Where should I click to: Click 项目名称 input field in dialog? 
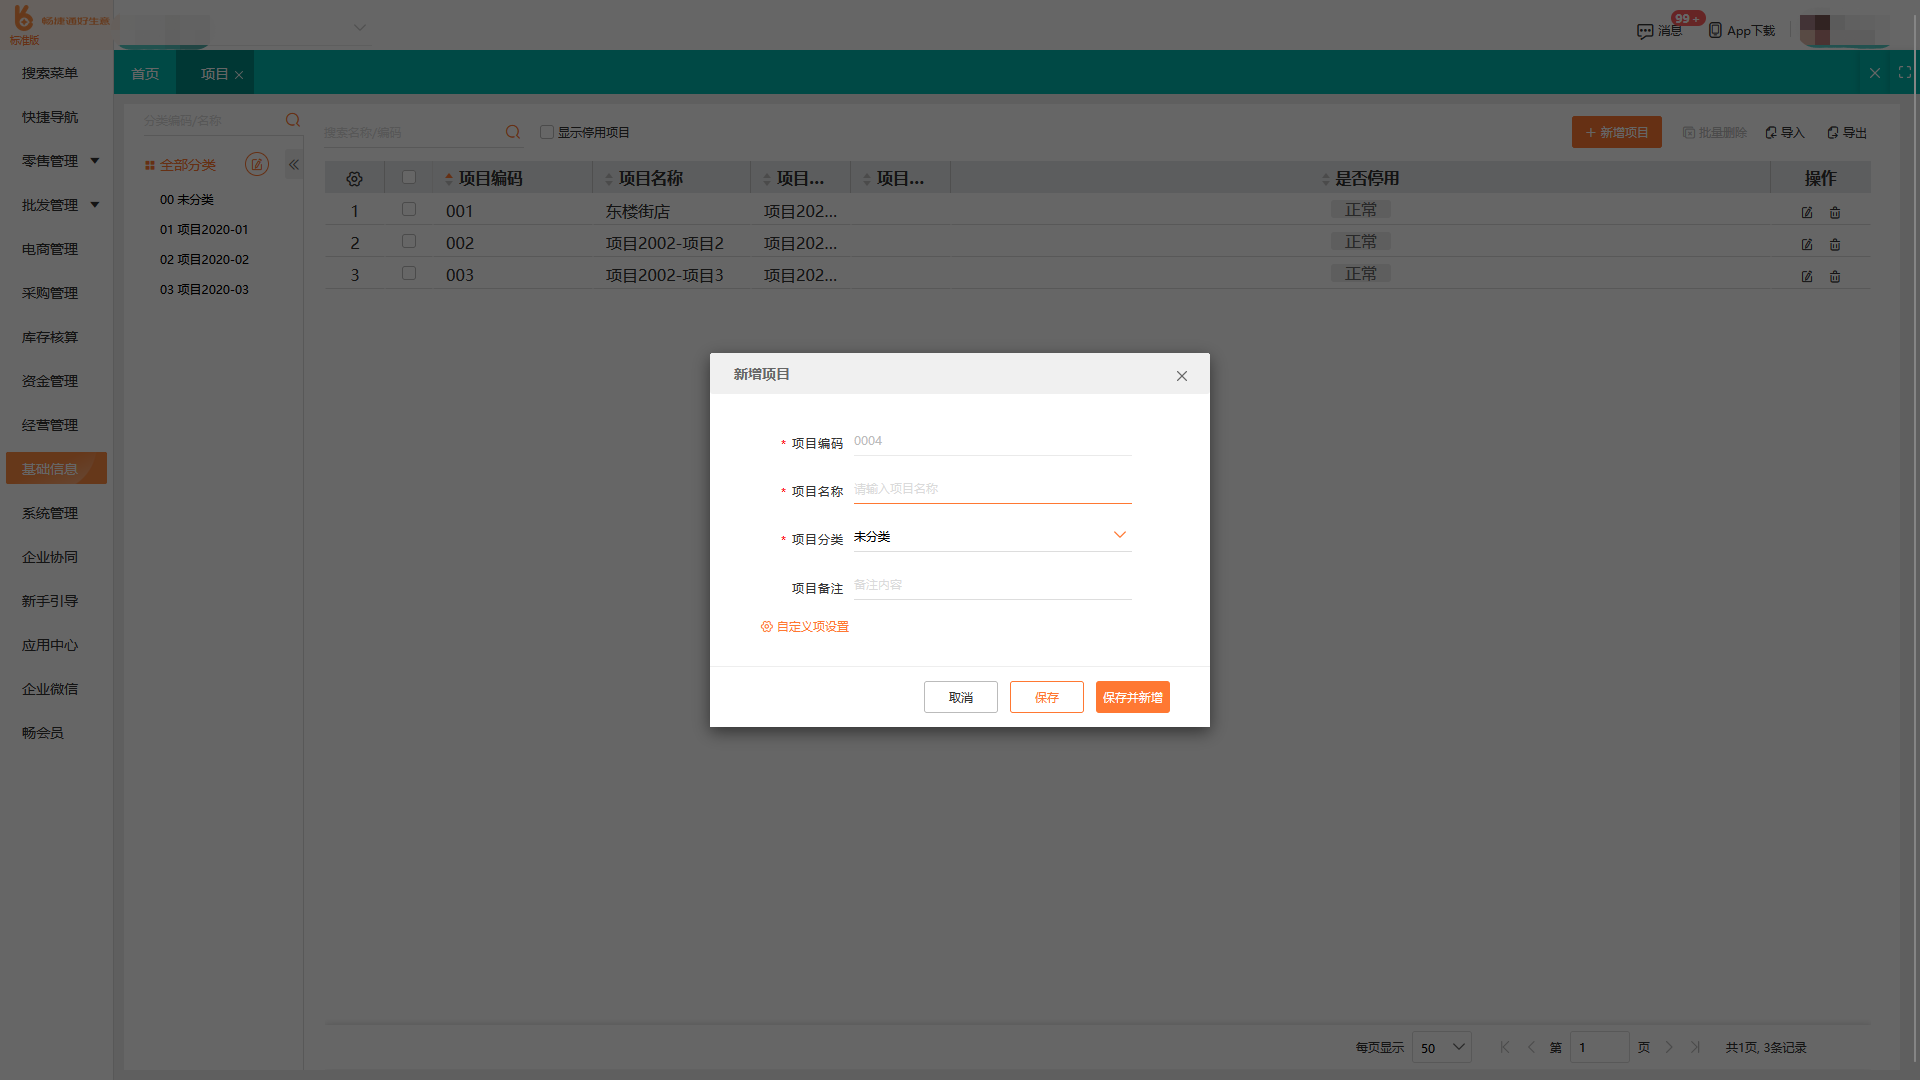click(992, 489)
